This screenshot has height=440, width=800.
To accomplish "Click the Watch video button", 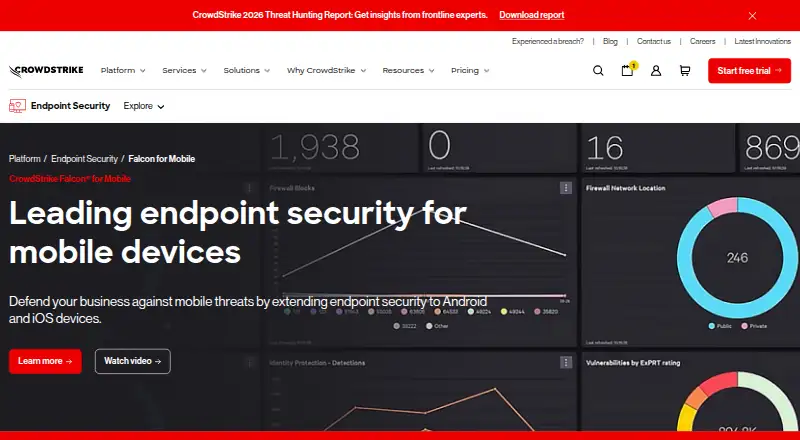I will pos(133,361).
